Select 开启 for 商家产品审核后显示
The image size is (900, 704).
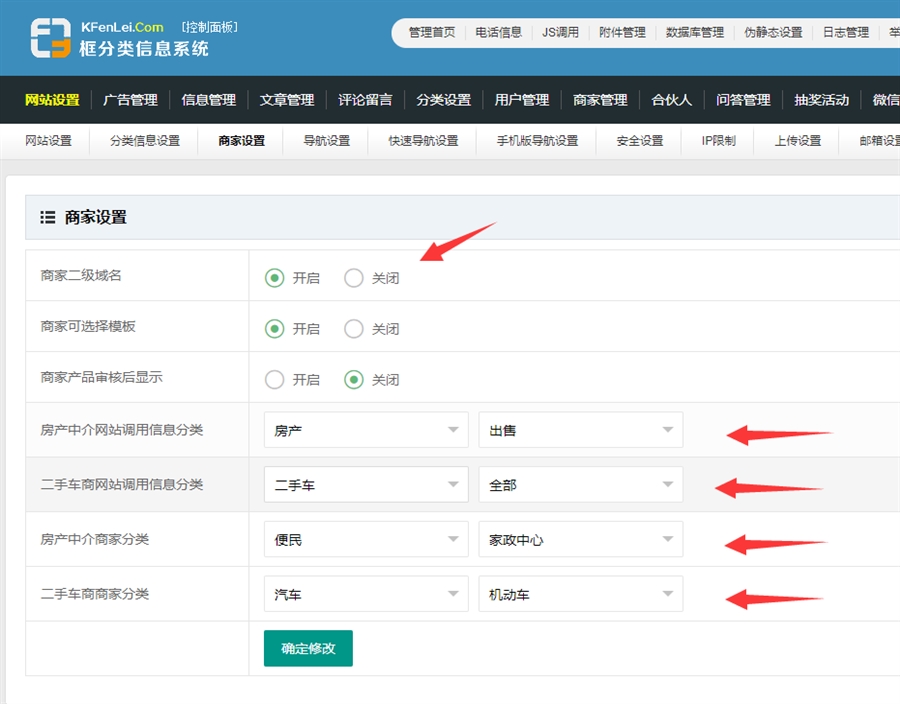coord(275,380)
